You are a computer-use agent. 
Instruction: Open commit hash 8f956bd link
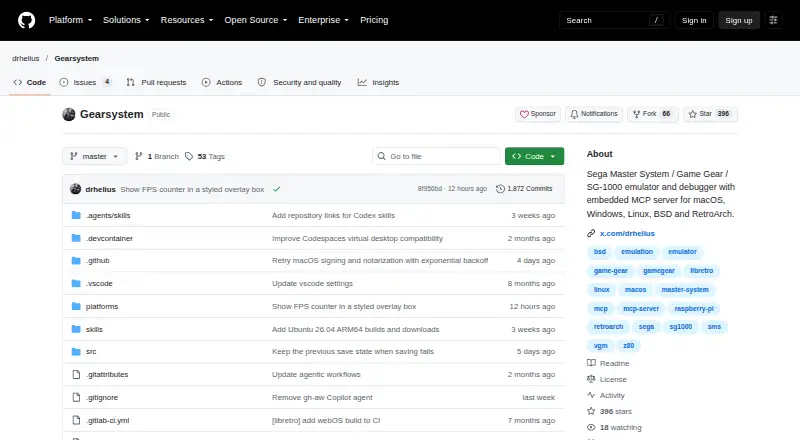point(430,189)
